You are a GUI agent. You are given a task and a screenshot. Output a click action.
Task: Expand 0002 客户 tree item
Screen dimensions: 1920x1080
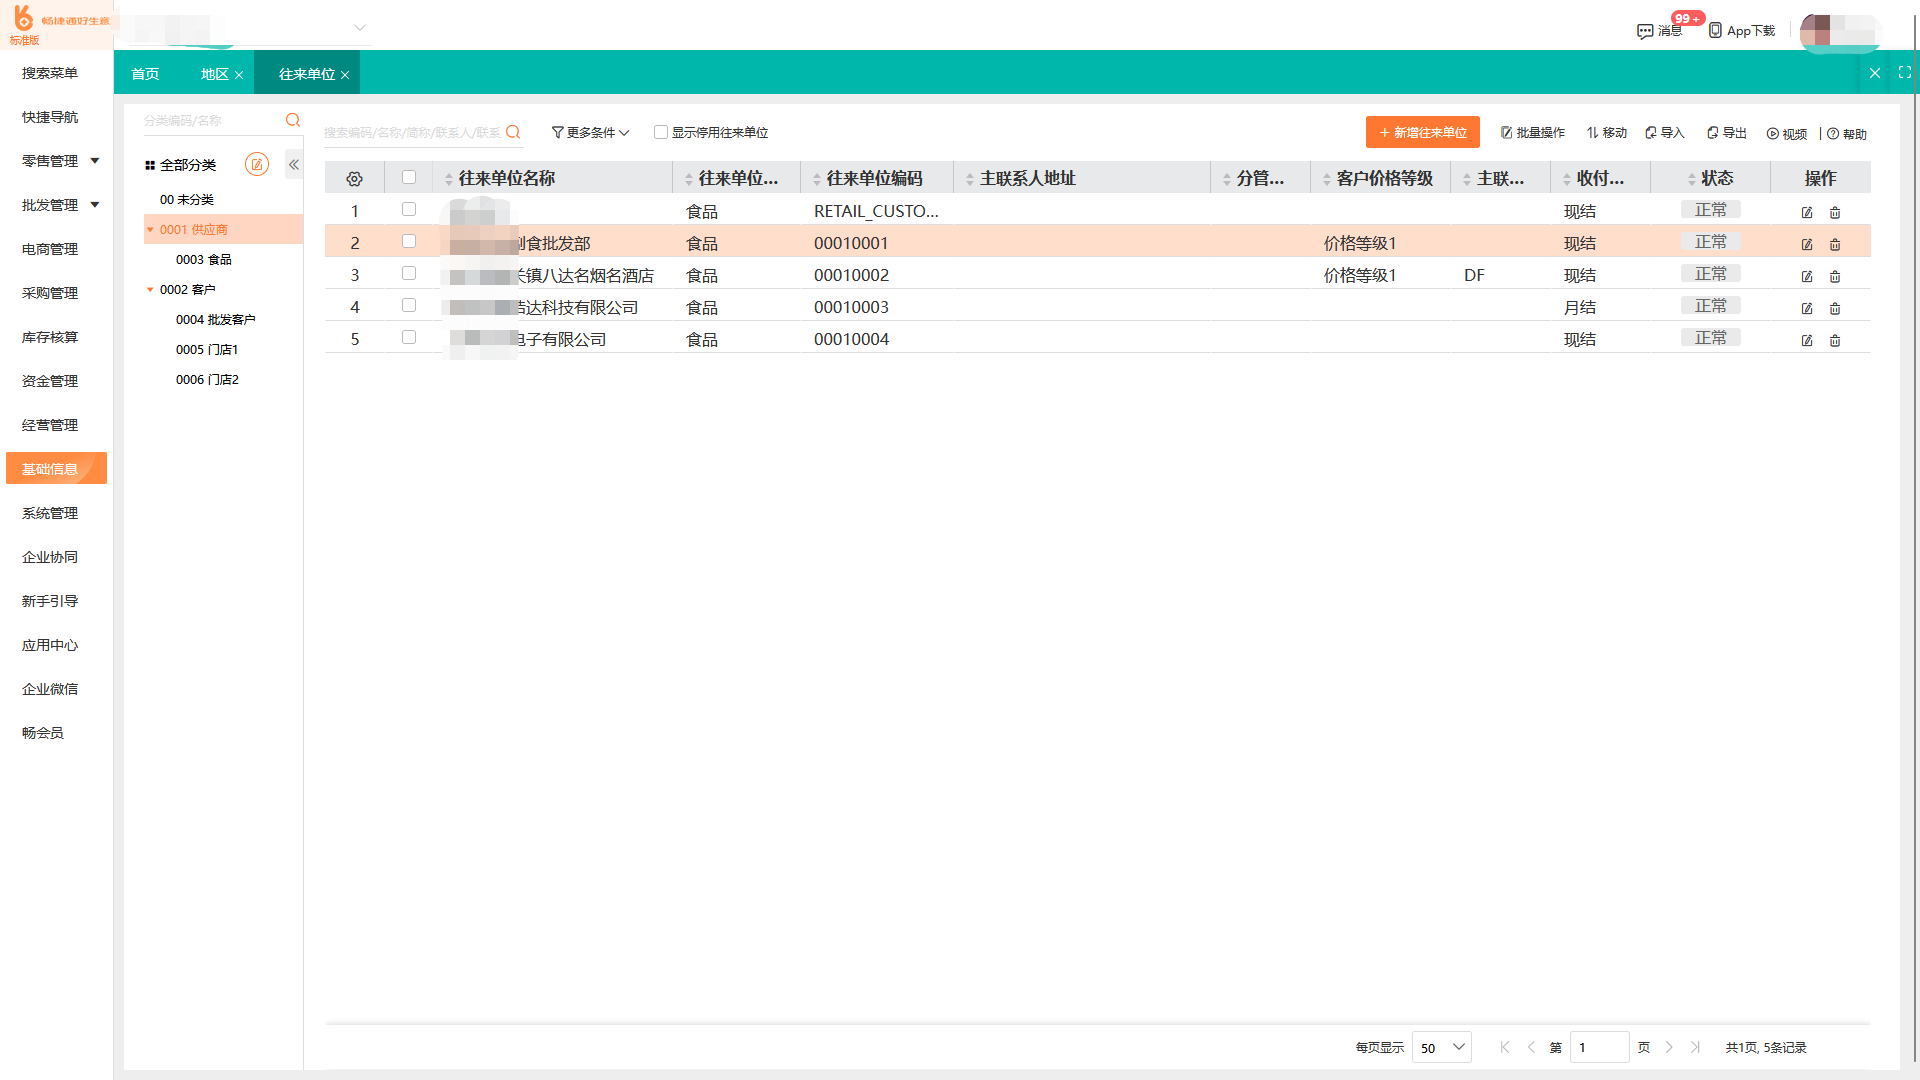pyautogui.click(x=150, y=289)
